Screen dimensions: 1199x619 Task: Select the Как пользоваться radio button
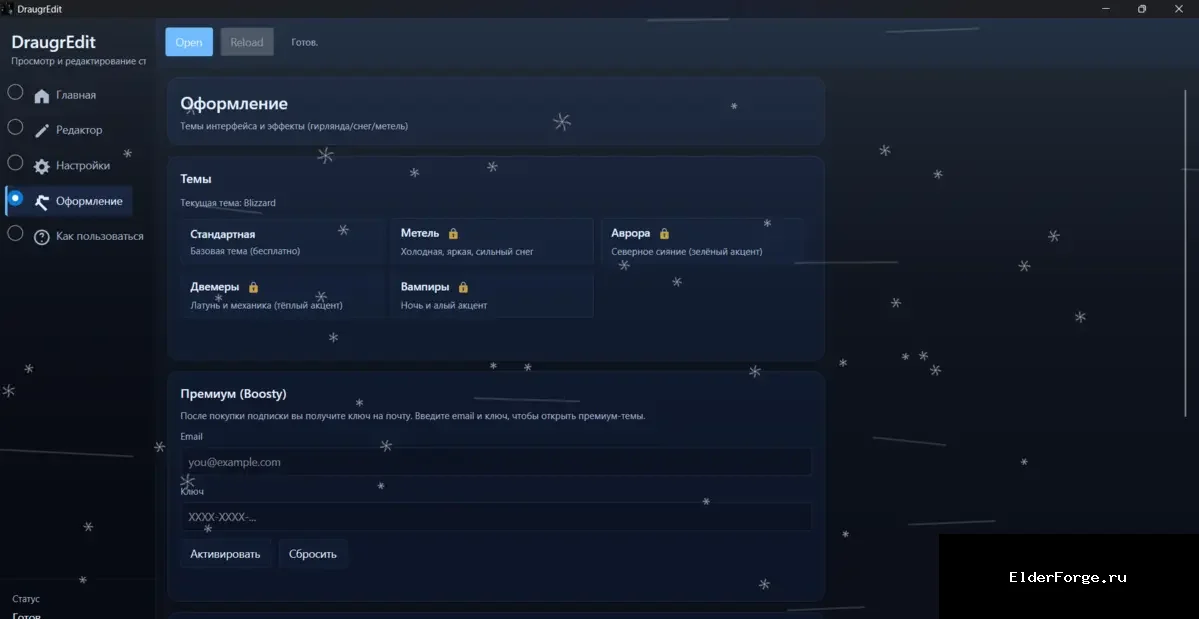pyautogui.click(x=15, y=233)
